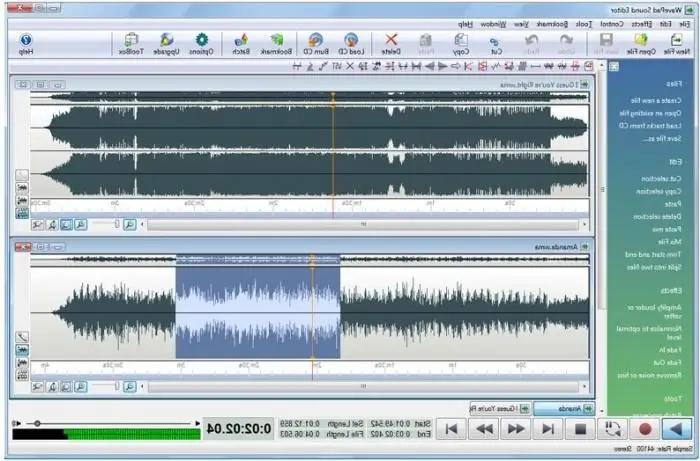Click the 'Remove noise or hiss' sidebar link

pyautogui.click(x=650, y=375)
